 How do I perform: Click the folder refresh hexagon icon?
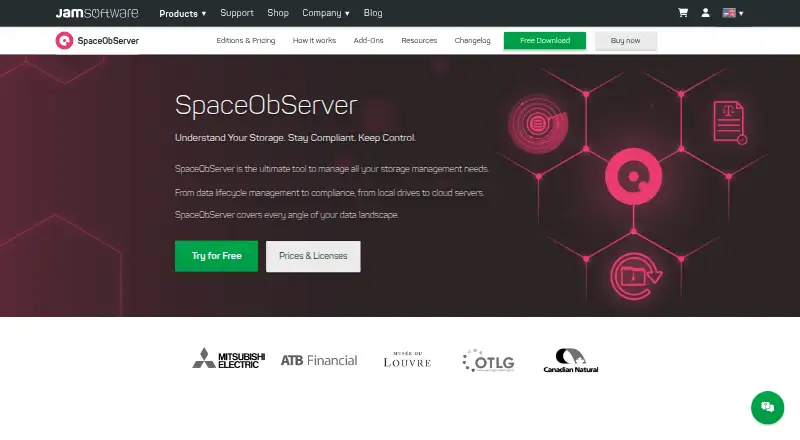click(x=636, y=276)
